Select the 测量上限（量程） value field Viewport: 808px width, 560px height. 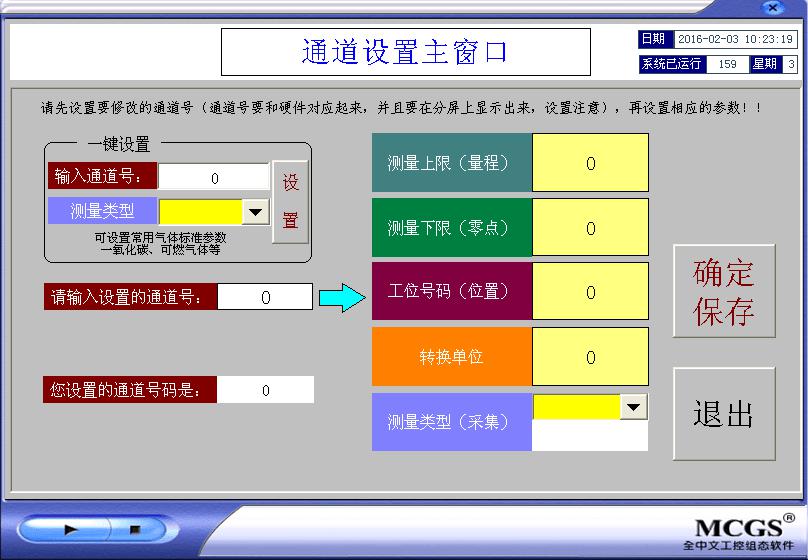coord(590,163)
